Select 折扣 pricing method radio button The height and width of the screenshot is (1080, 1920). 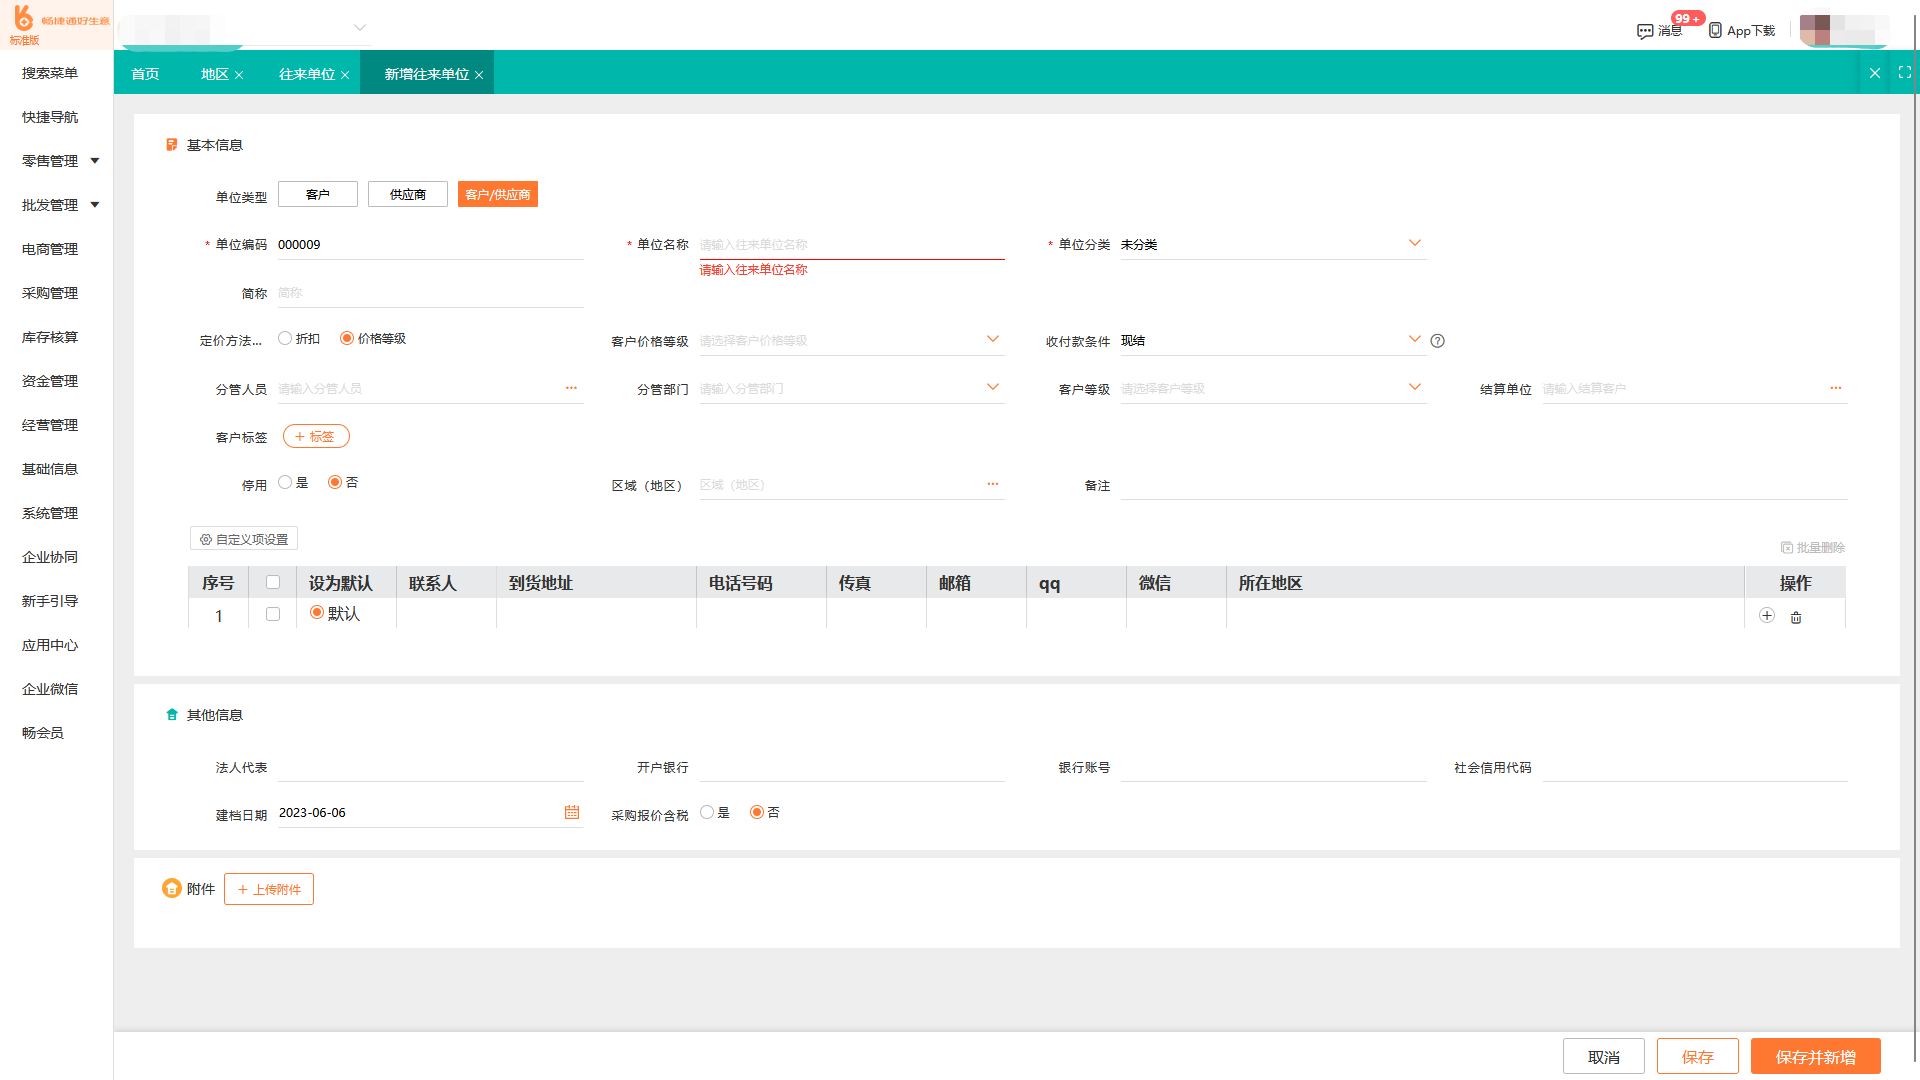[285, 340]
